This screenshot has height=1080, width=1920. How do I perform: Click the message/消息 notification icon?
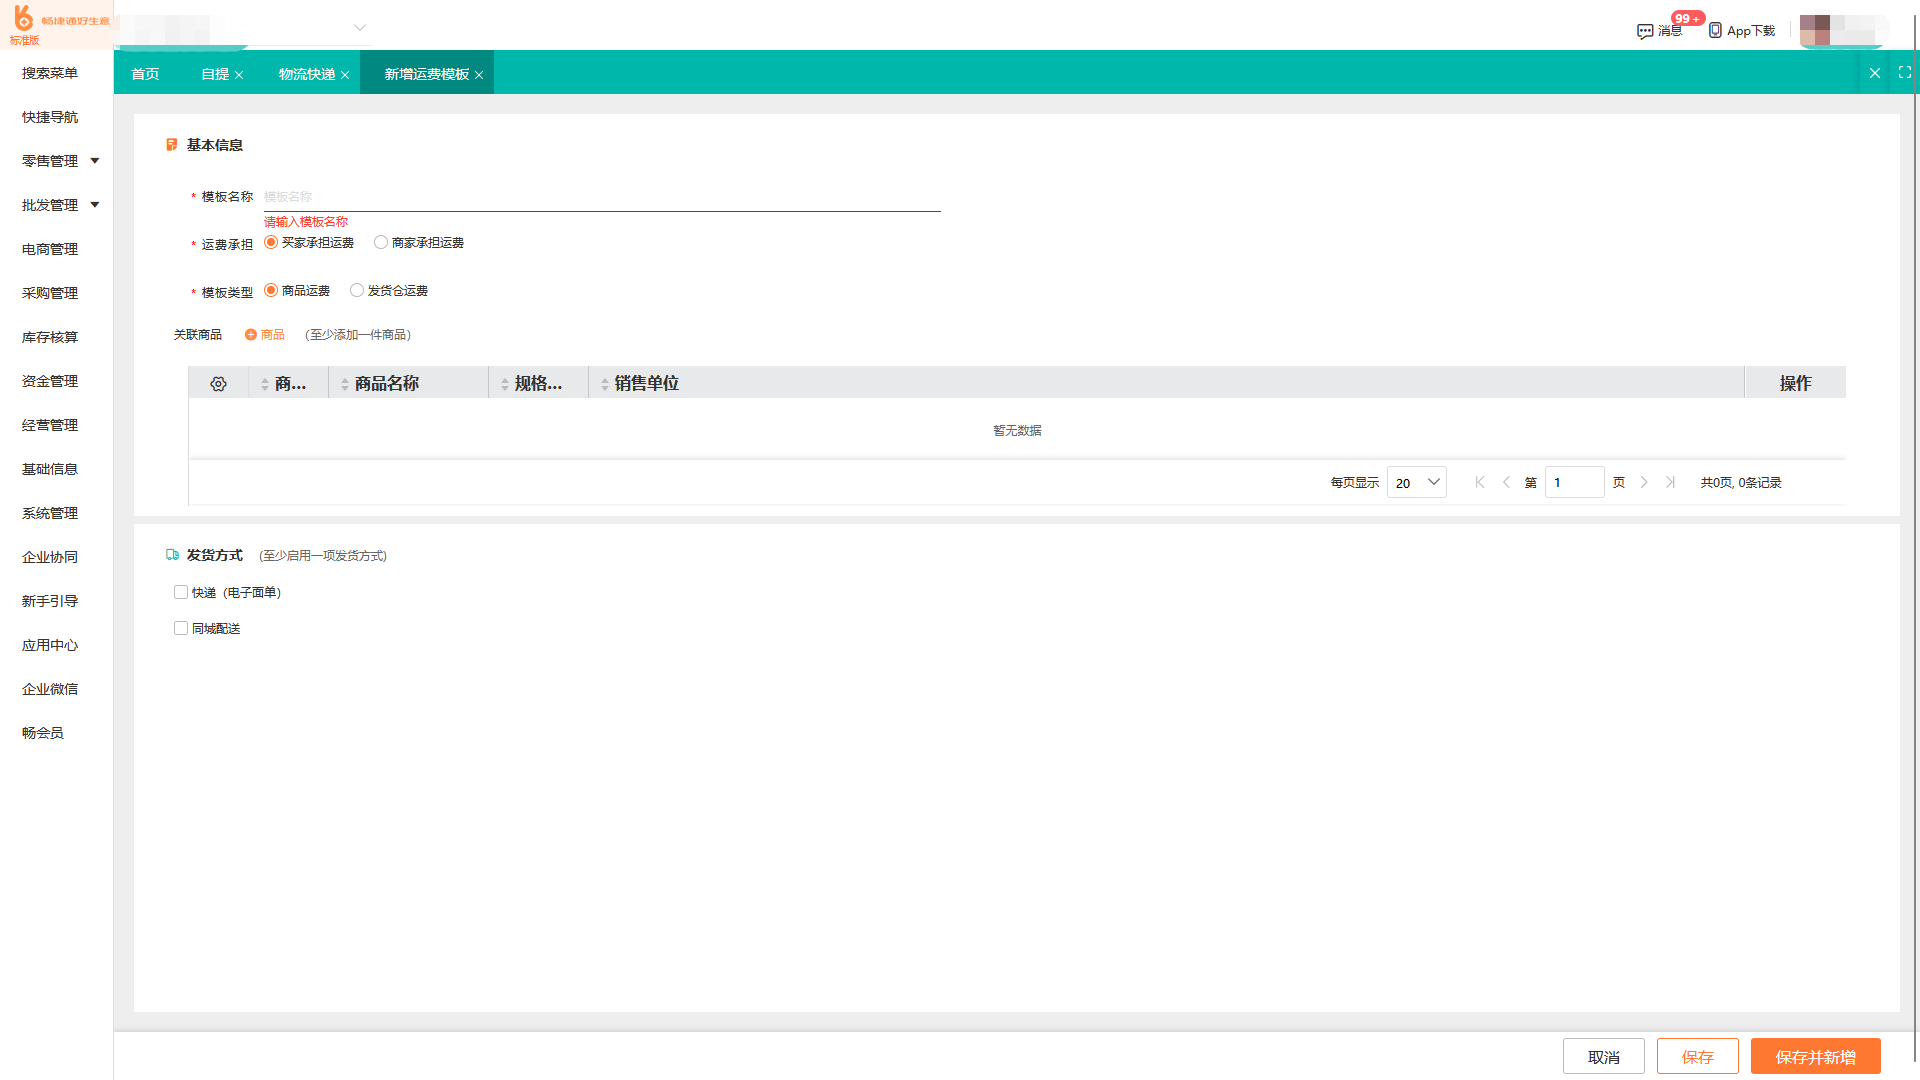(1660, 29)
